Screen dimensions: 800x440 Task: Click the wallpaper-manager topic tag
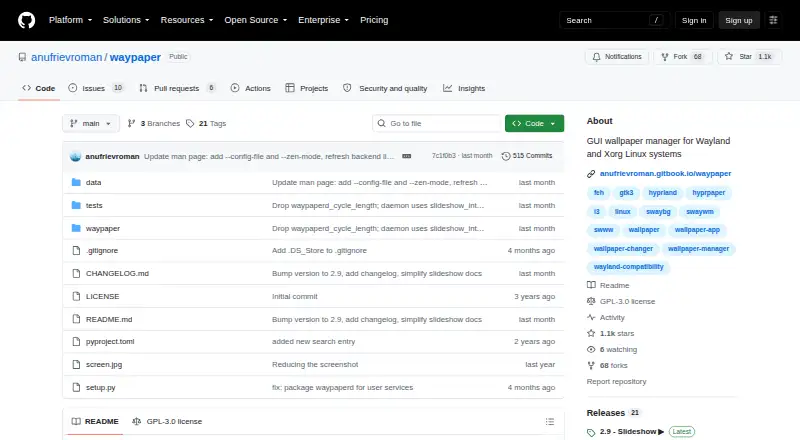pyautogui.click(x=698, y=249)
